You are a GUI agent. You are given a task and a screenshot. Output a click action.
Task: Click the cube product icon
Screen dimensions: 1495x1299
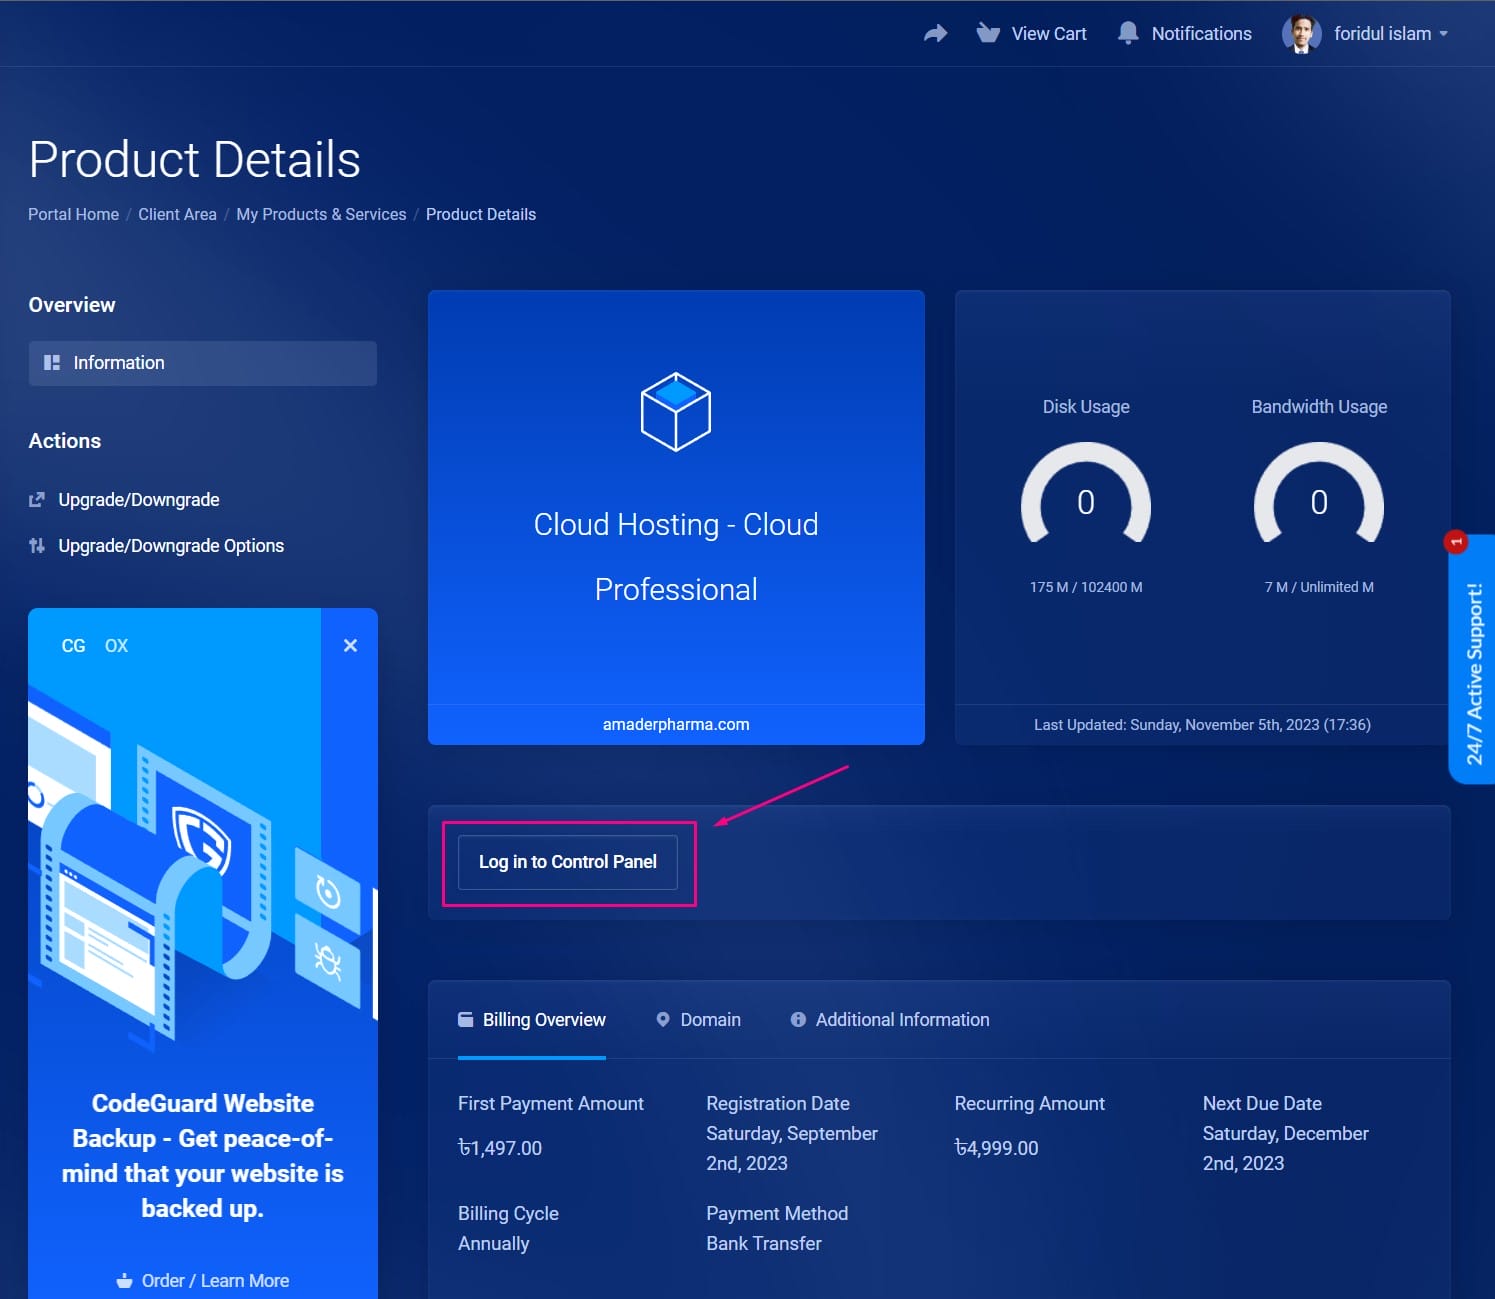tap(676, 412)
